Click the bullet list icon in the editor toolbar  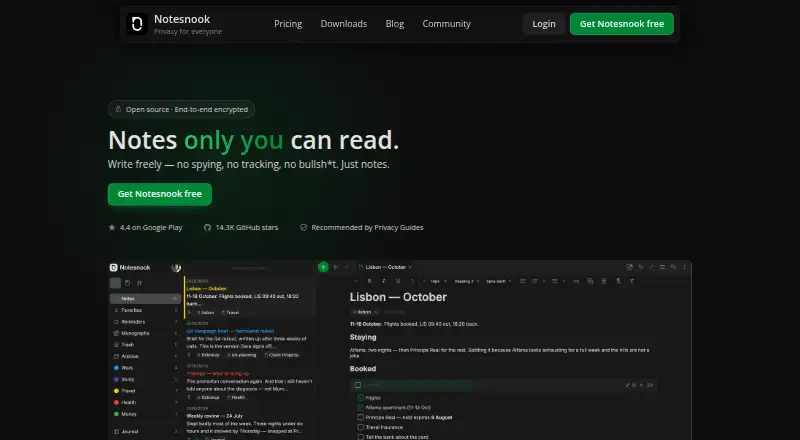point(555,281)
